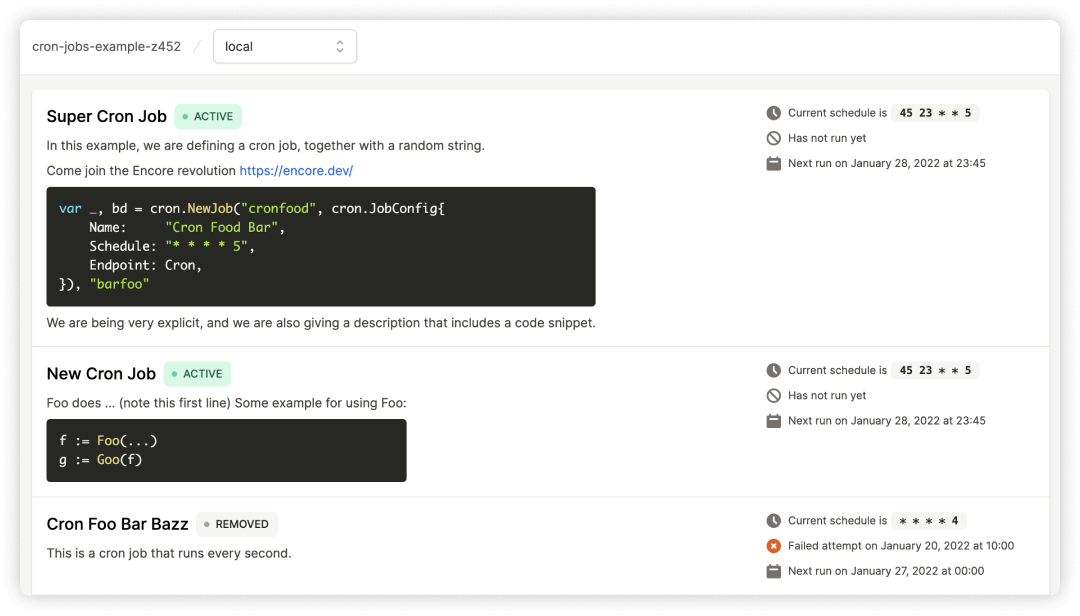Click the '* * * * 4' schedule chip
Viewport: 1080px width, 616px height.
coord(929,521)
